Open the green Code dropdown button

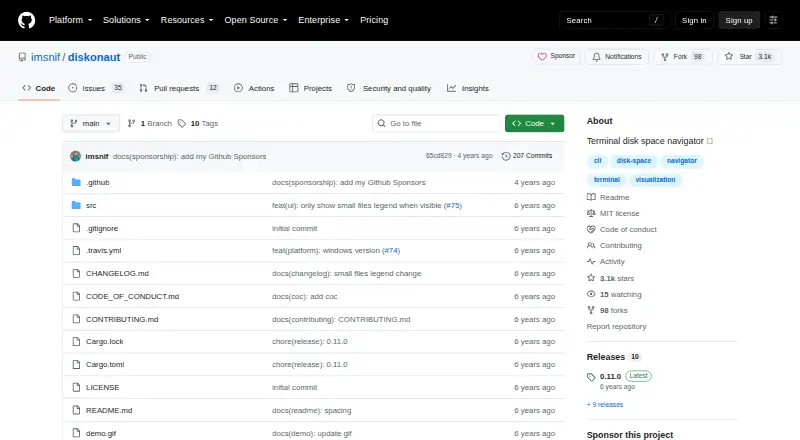[x=534, y=124]
